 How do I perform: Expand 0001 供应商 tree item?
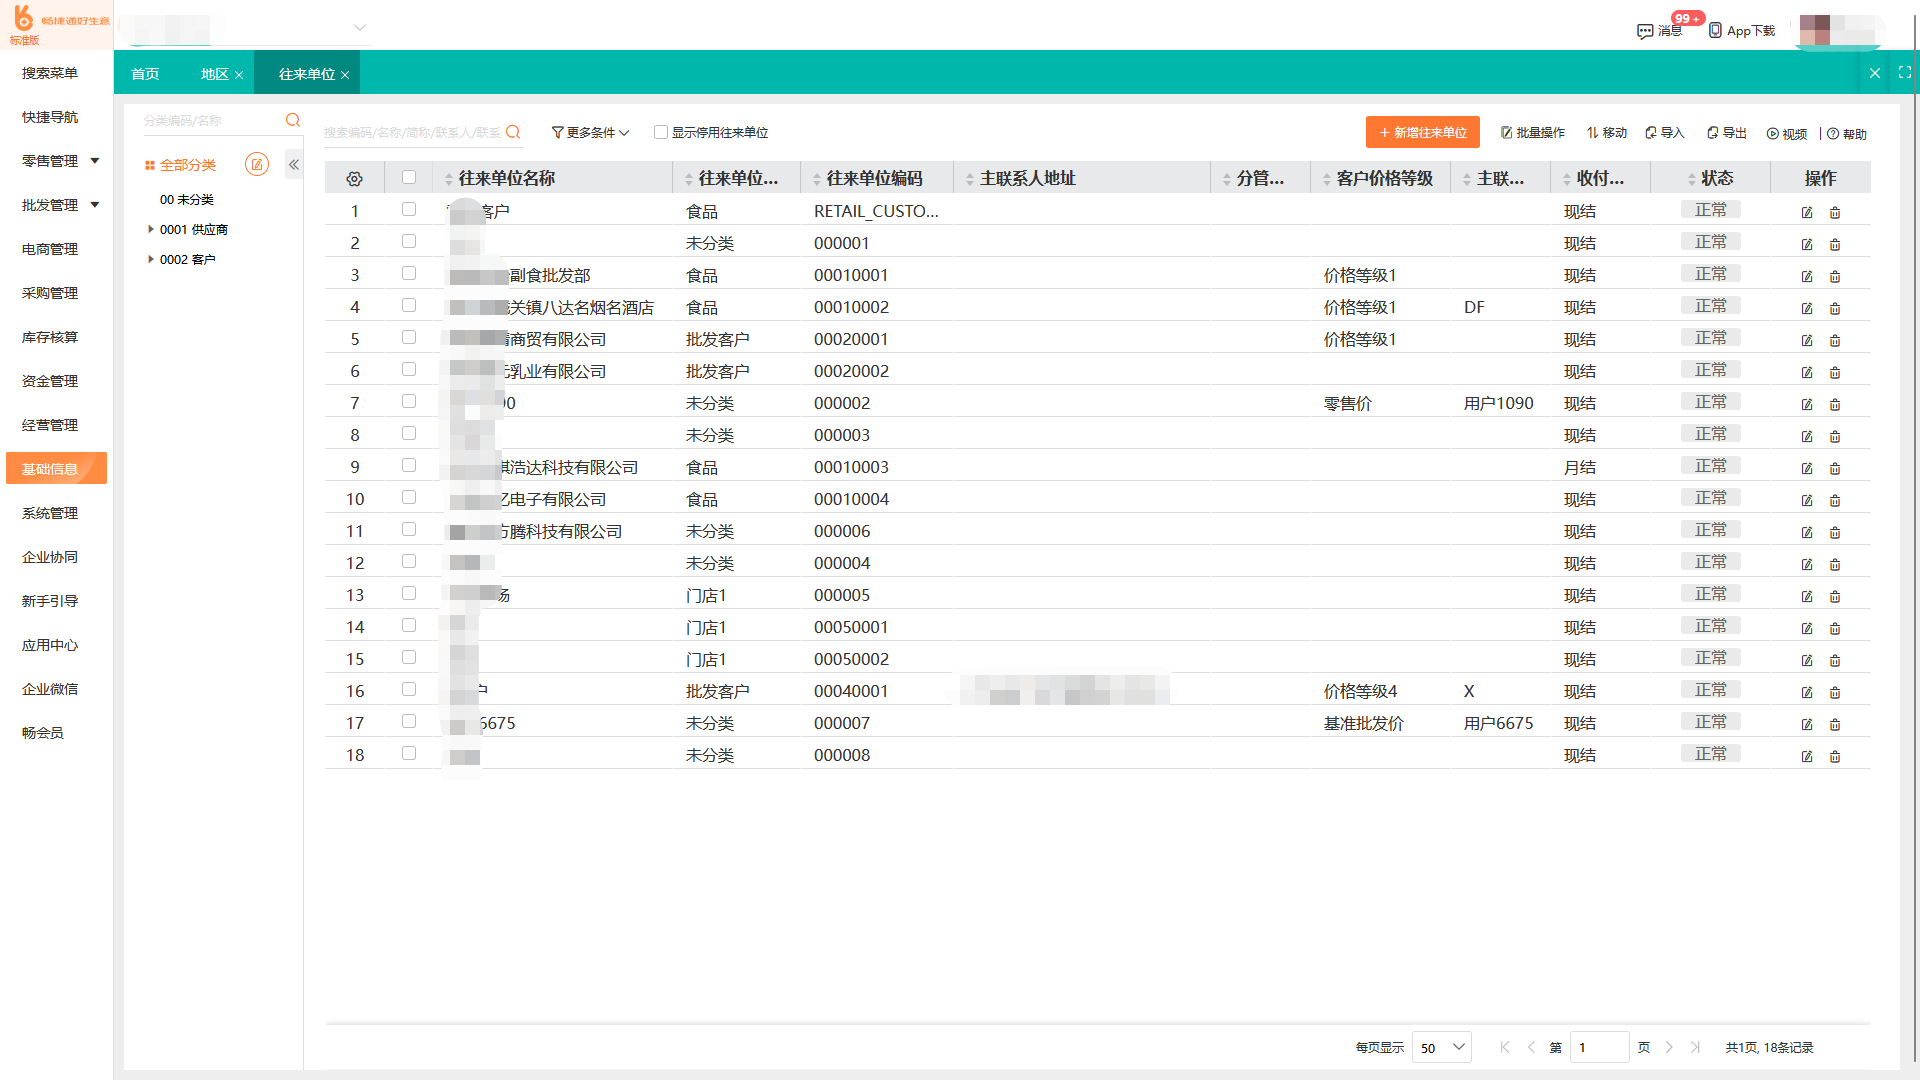149,228
